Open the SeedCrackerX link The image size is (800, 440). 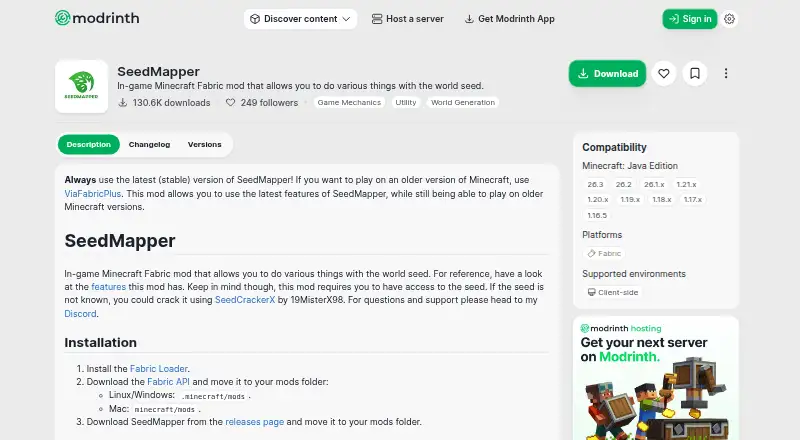click(245, 300)
